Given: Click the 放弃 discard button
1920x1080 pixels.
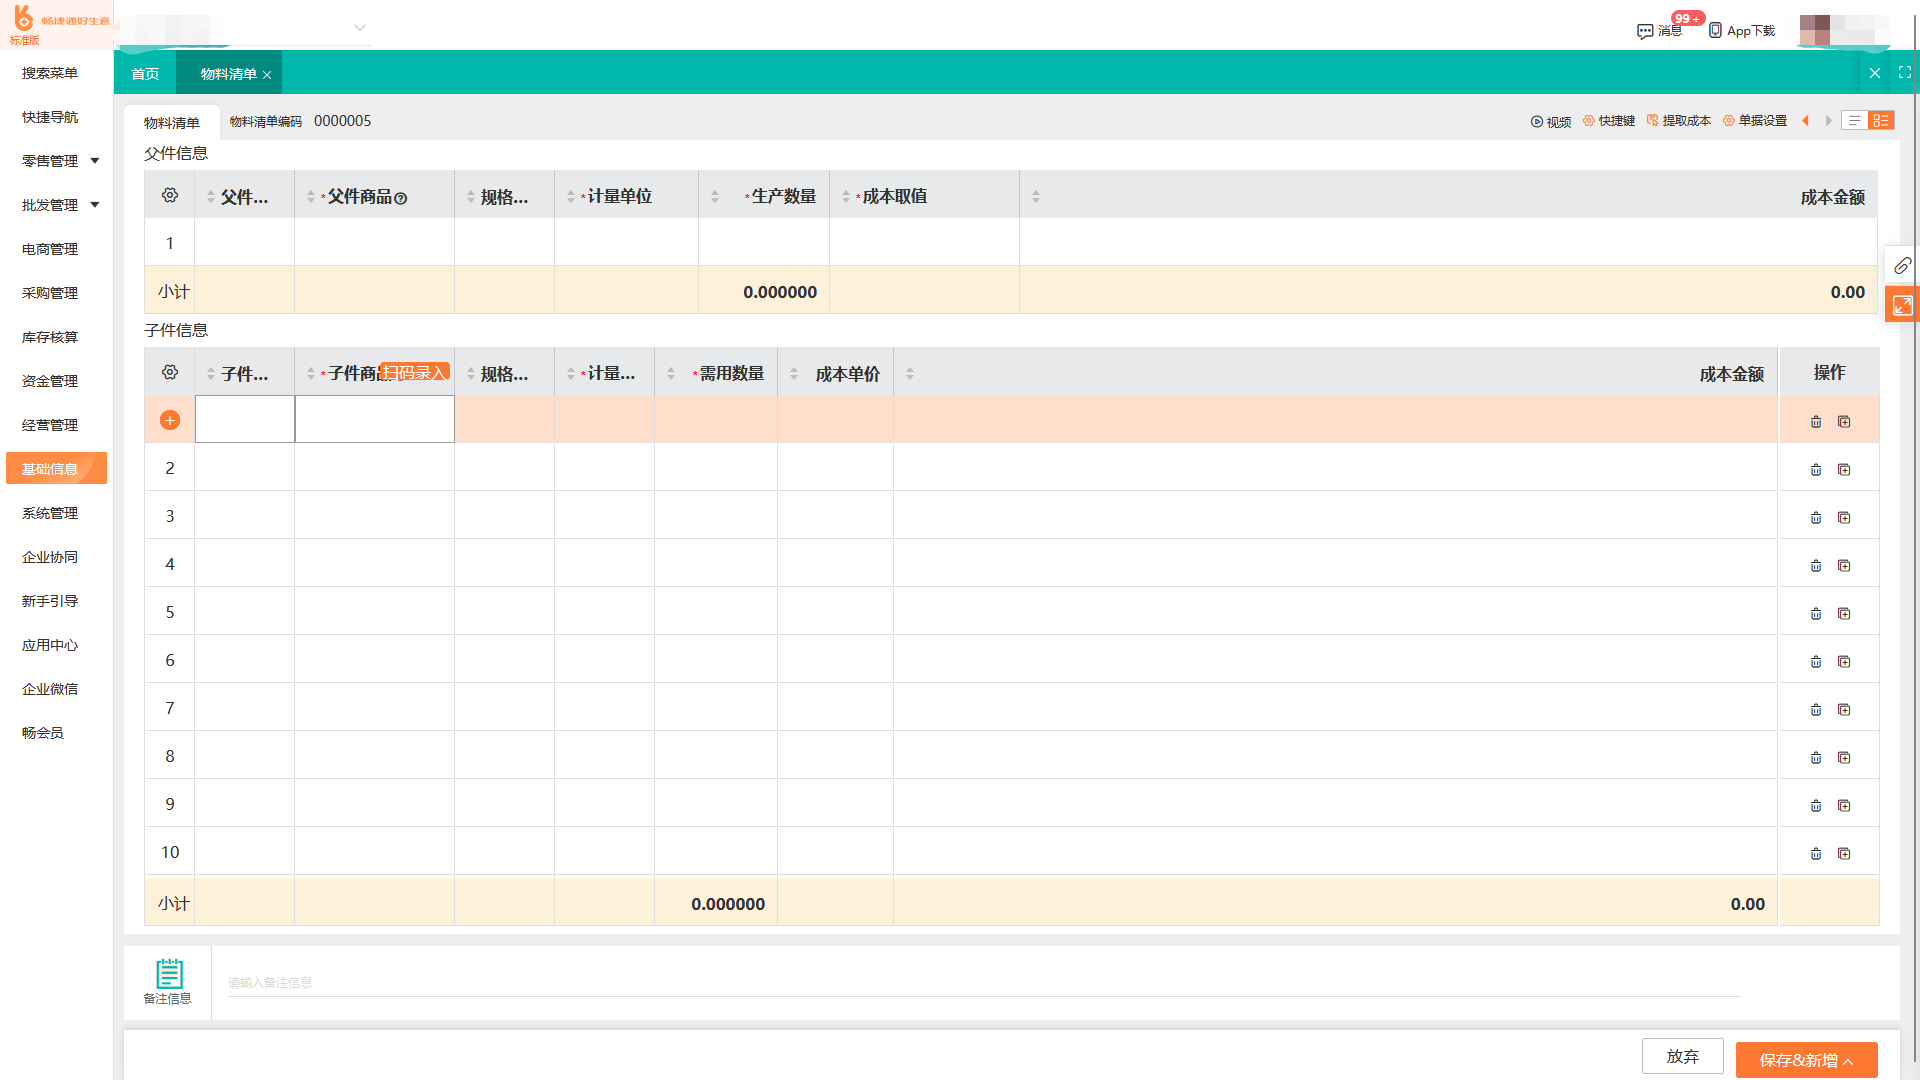Looking at the screenshot, I should 1685,1056.
